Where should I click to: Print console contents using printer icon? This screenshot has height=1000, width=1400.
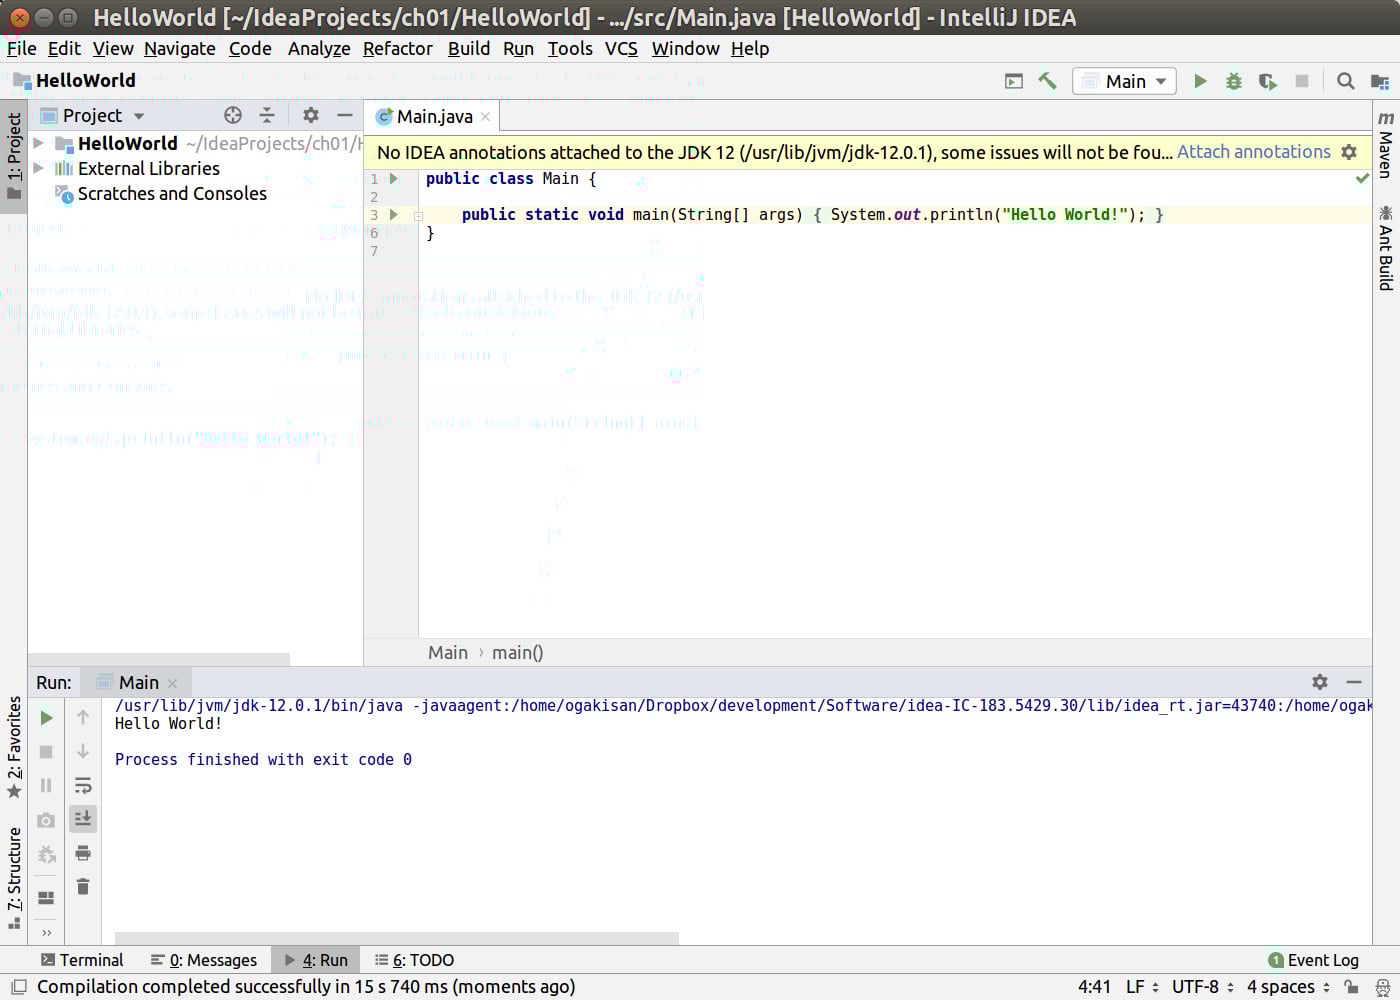83,853
